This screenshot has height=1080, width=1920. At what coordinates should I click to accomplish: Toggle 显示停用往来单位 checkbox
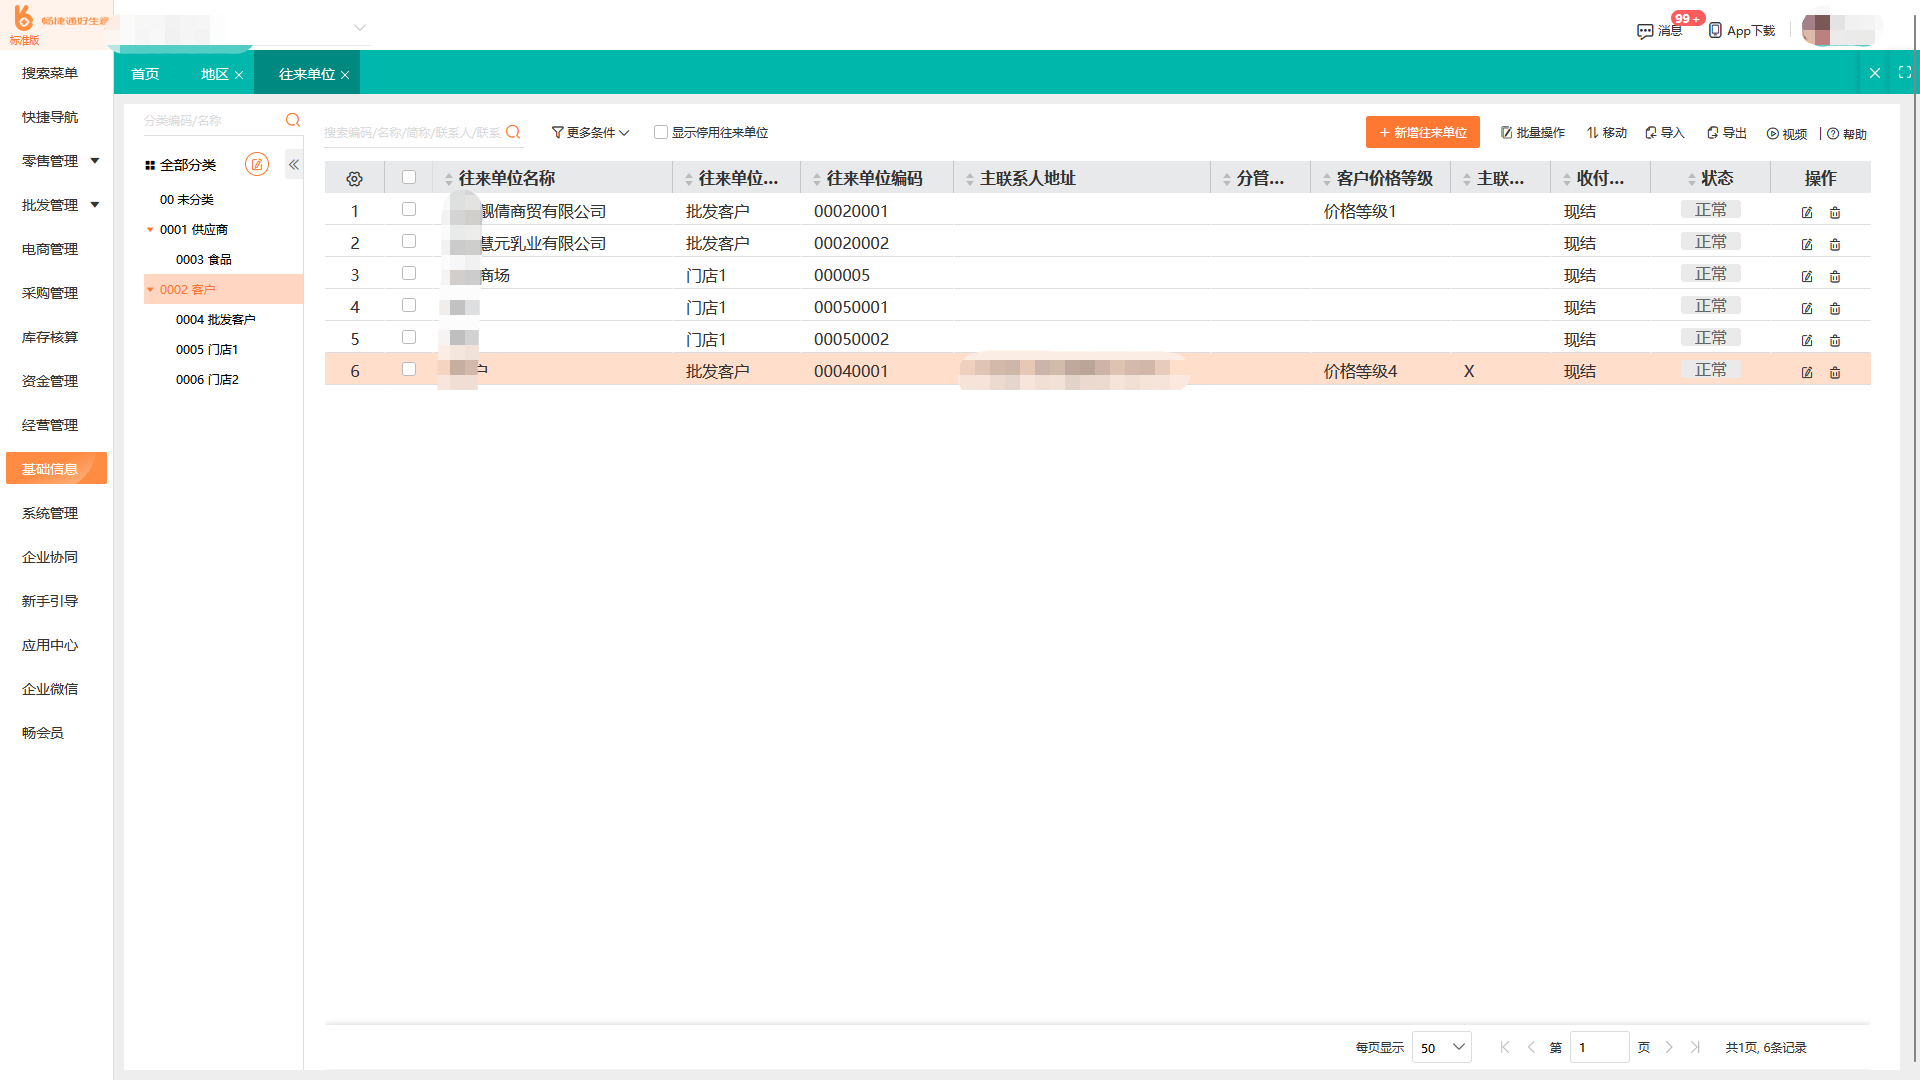661,132
